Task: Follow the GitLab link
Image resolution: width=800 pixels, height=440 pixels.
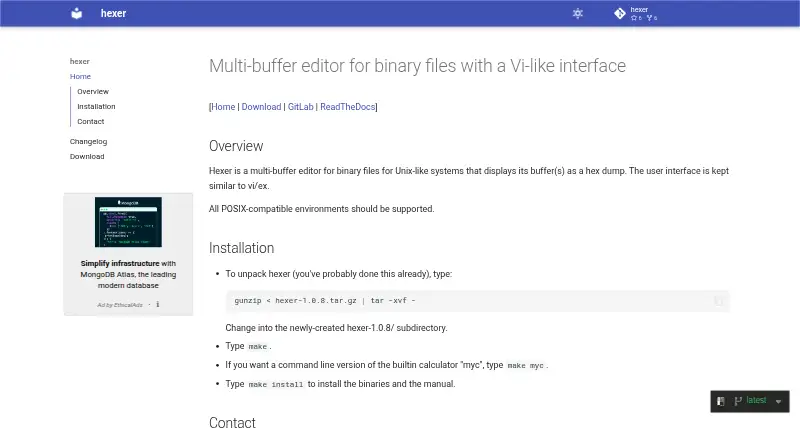Action: 301,107
